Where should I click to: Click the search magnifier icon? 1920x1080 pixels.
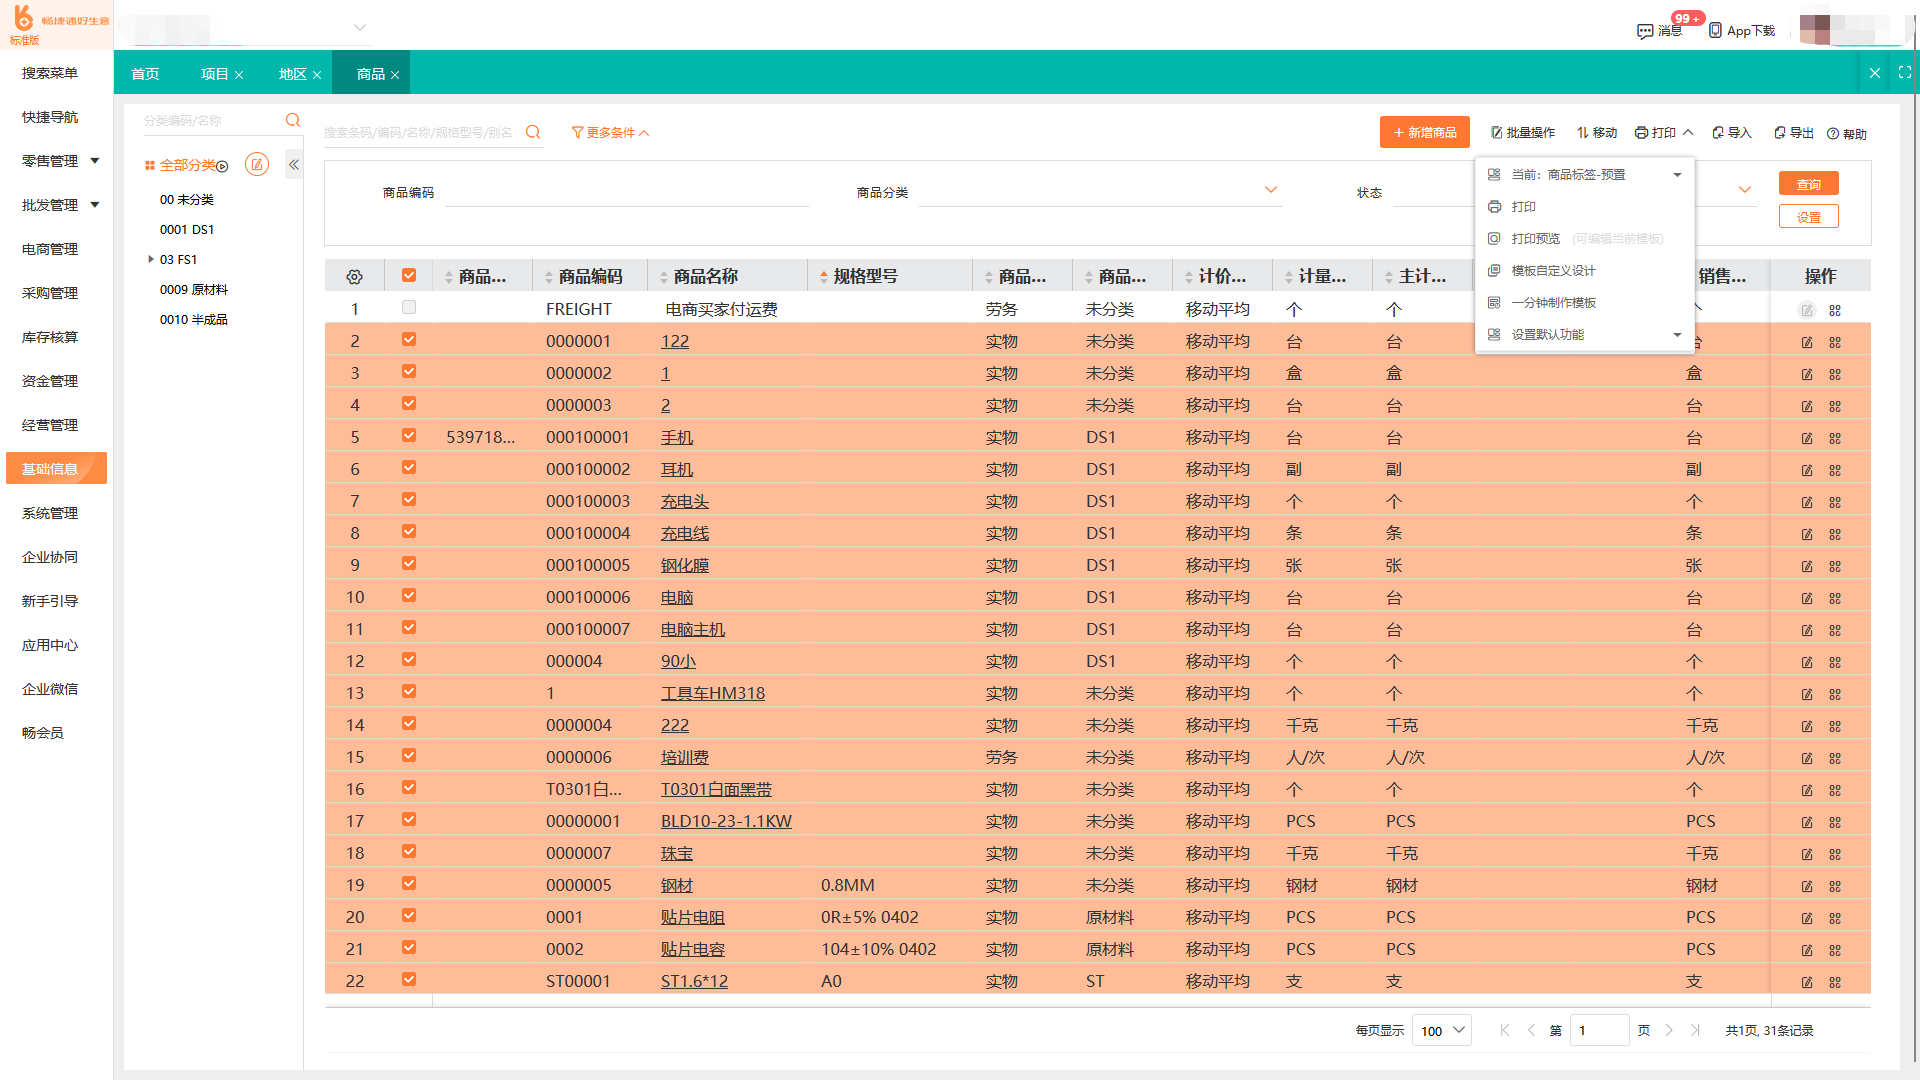coord(293,123)
